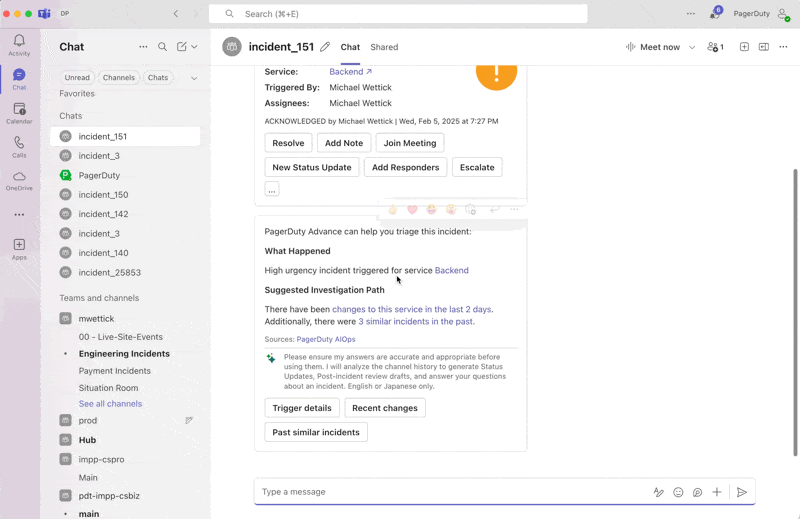Expand more incident actions ellipsis button

tap(272, 189)
